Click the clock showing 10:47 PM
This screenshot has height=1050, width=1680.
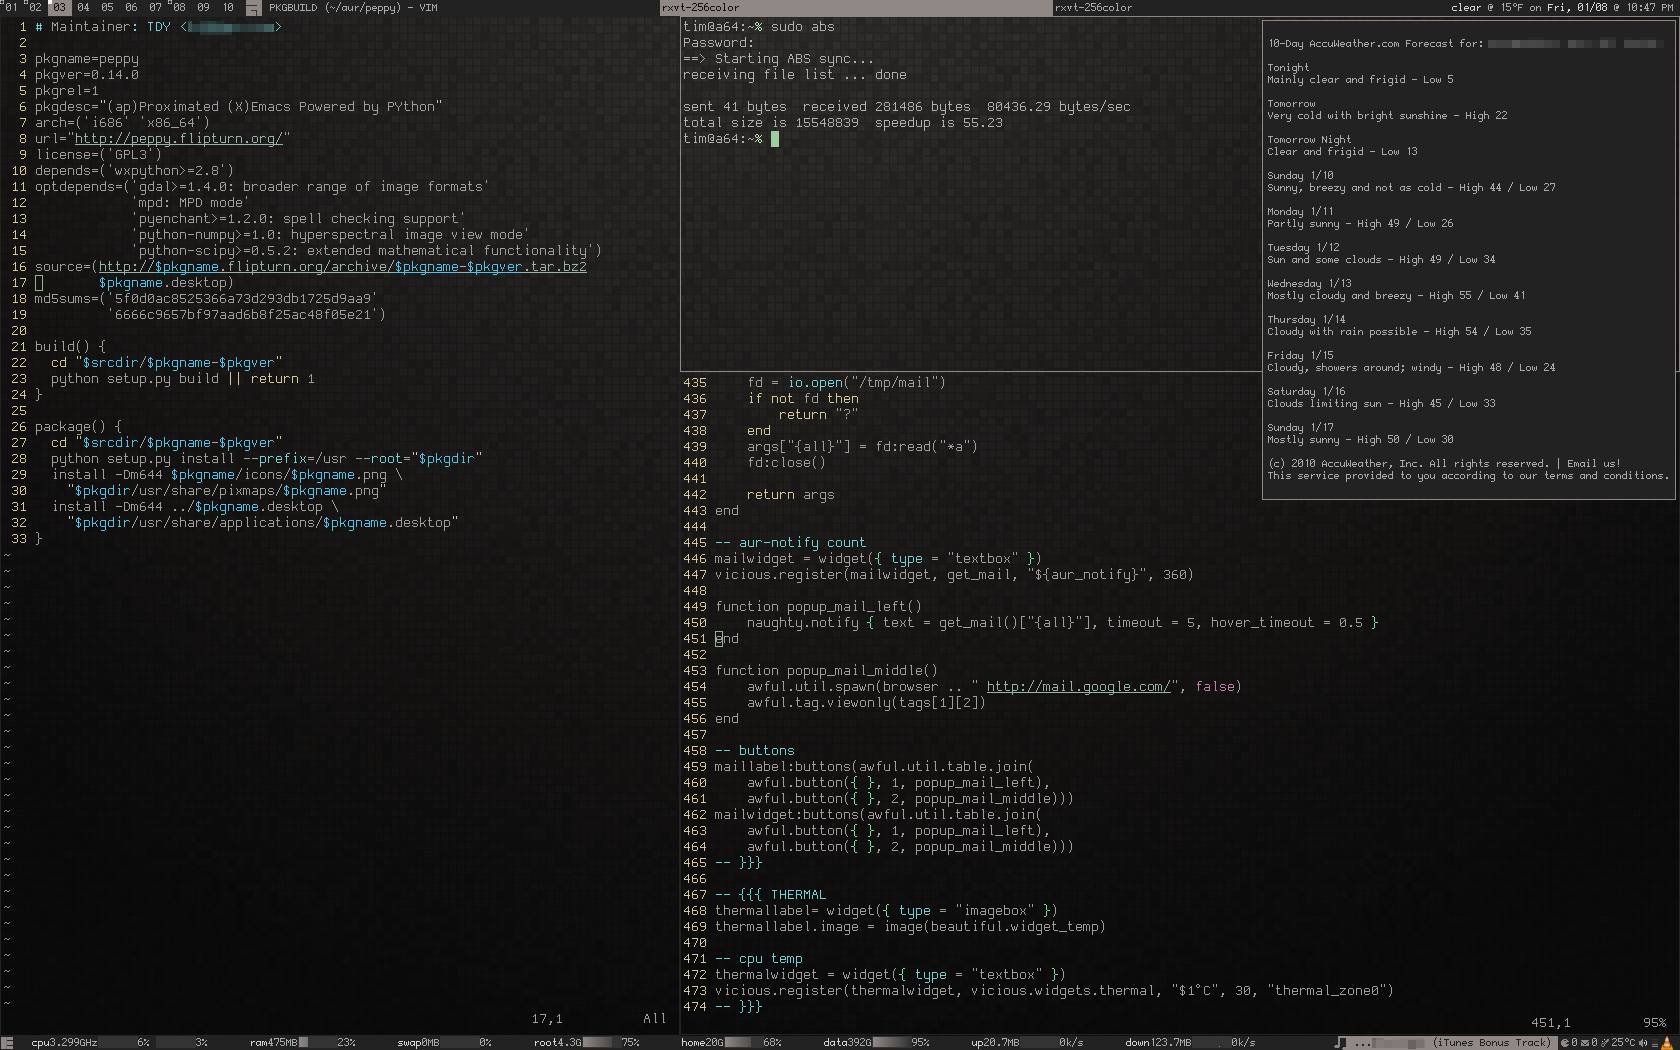(x=1639, y=7)
